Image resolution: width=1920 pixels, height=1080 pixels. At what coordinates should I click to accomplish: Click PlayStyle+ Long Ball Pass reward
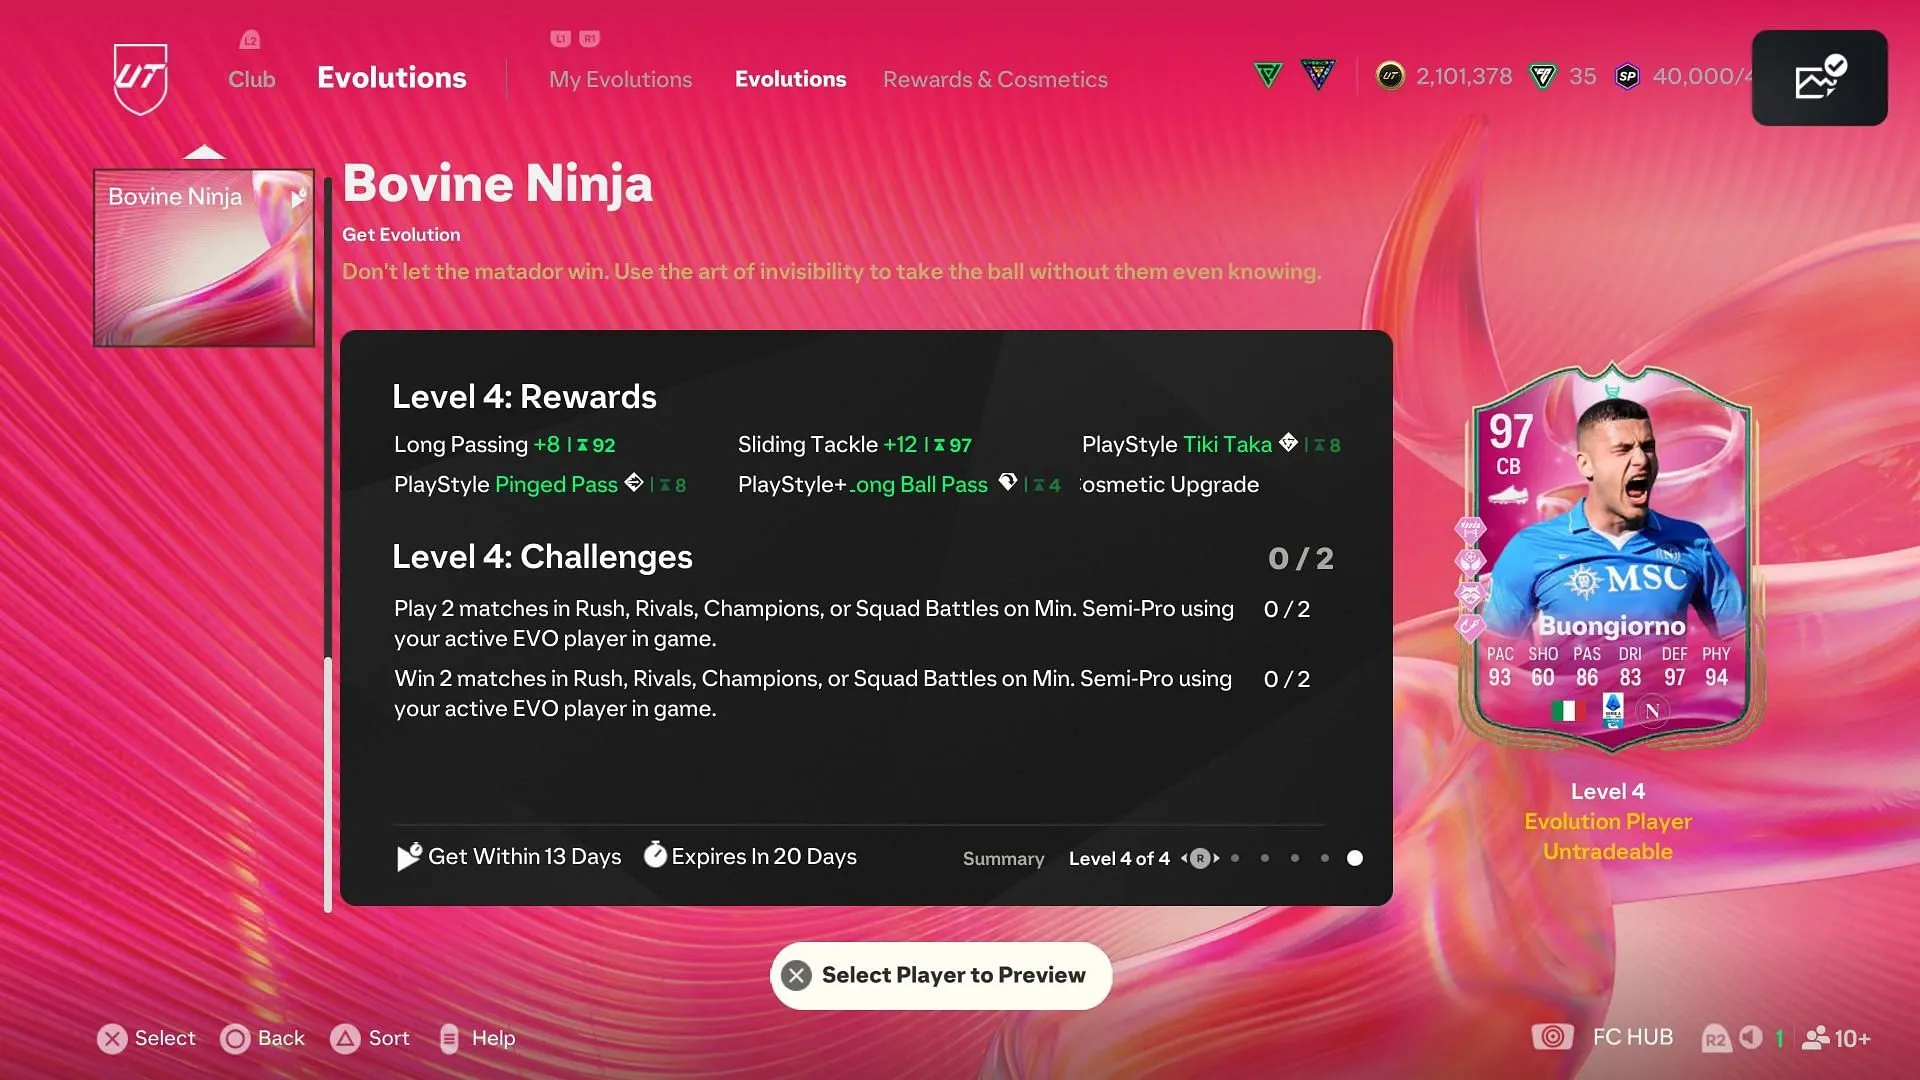(899, 484)
